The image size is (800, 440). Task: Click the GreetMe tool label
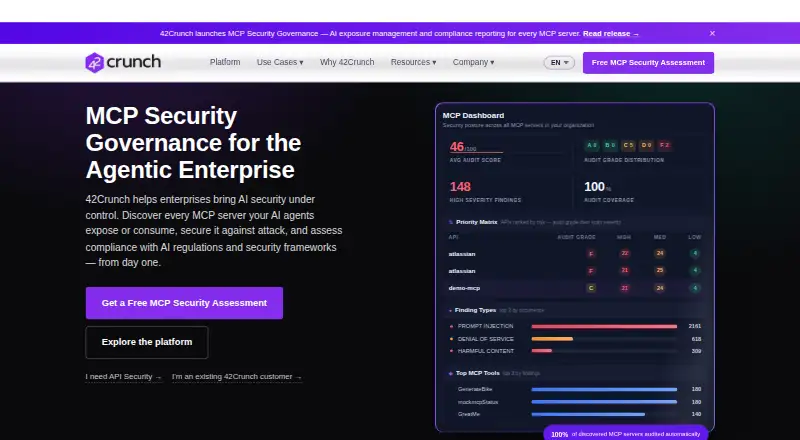(x=469, y=414)
